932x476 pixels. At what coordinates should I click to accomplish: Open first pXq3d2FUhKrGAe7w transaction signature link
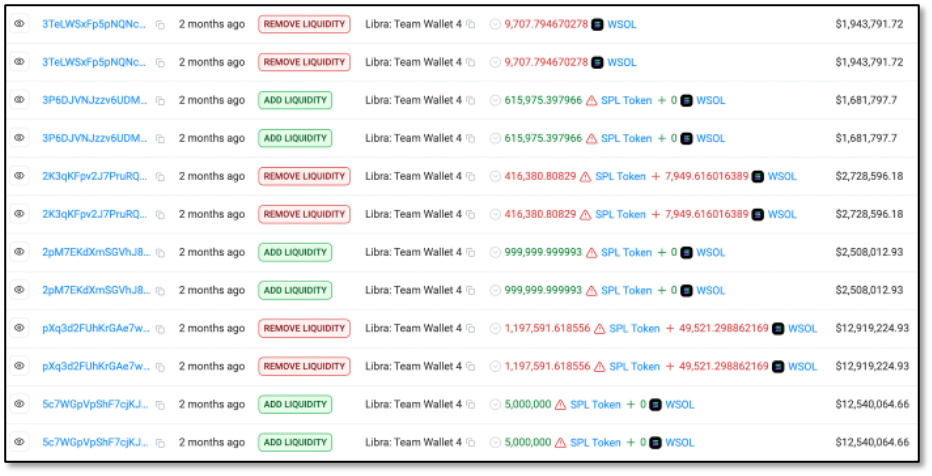coord(96,328)
